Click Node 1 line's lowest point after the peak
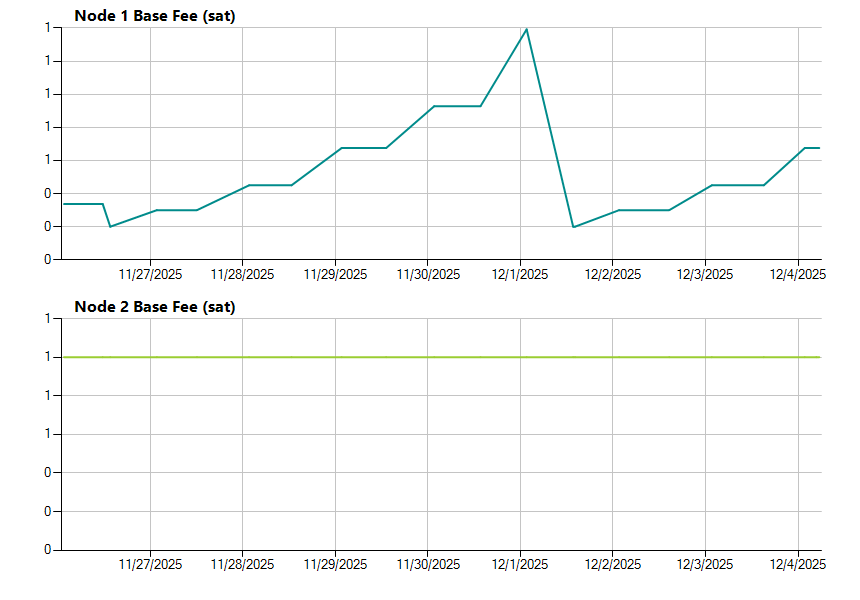 [573, 227]
